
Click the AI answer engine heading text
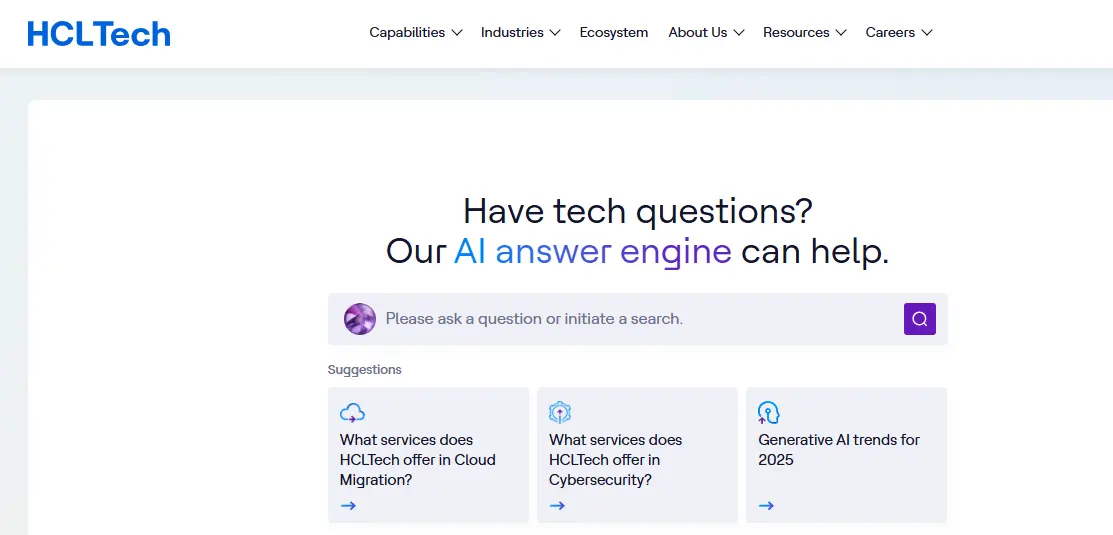point(593,252)
